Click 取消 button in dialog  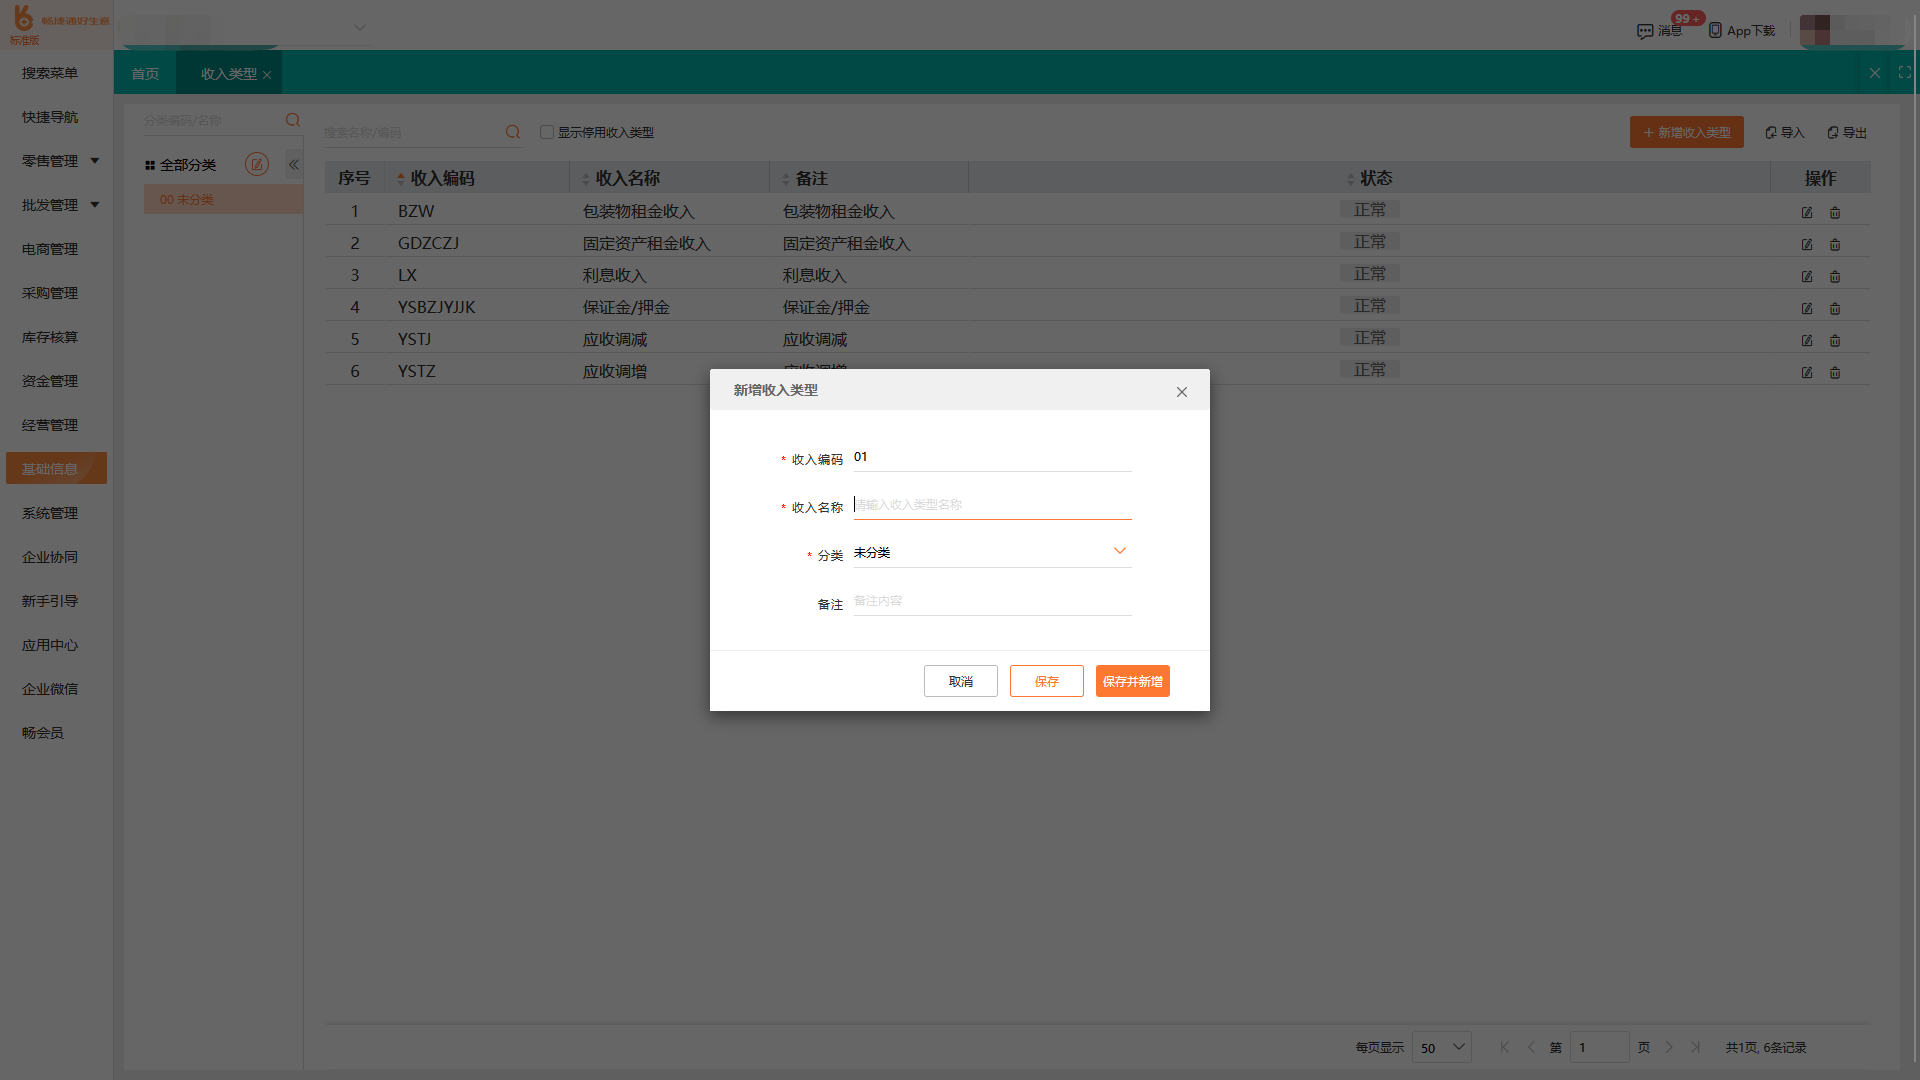[x=961, y=680]
